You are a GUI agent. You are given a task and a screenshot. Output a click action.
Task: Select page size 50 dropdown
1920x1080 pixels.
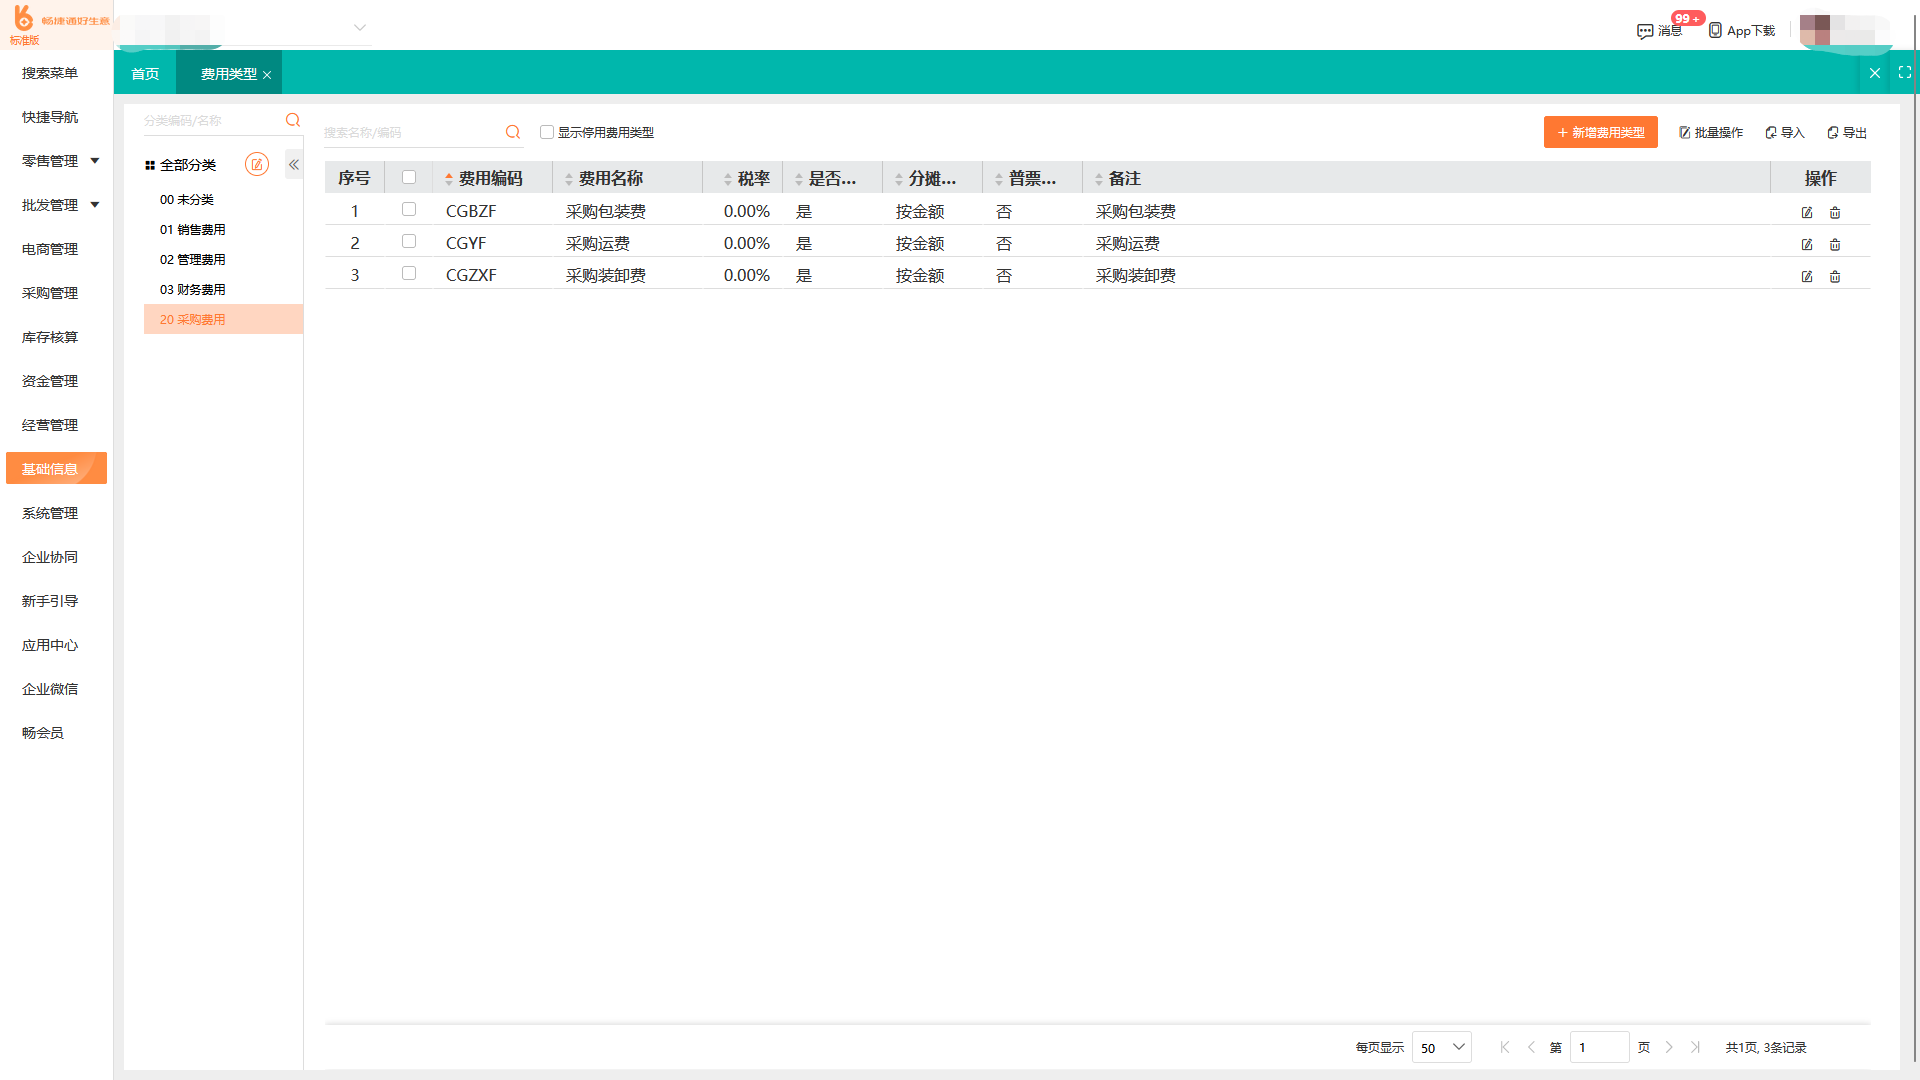pos(1439,1047)
